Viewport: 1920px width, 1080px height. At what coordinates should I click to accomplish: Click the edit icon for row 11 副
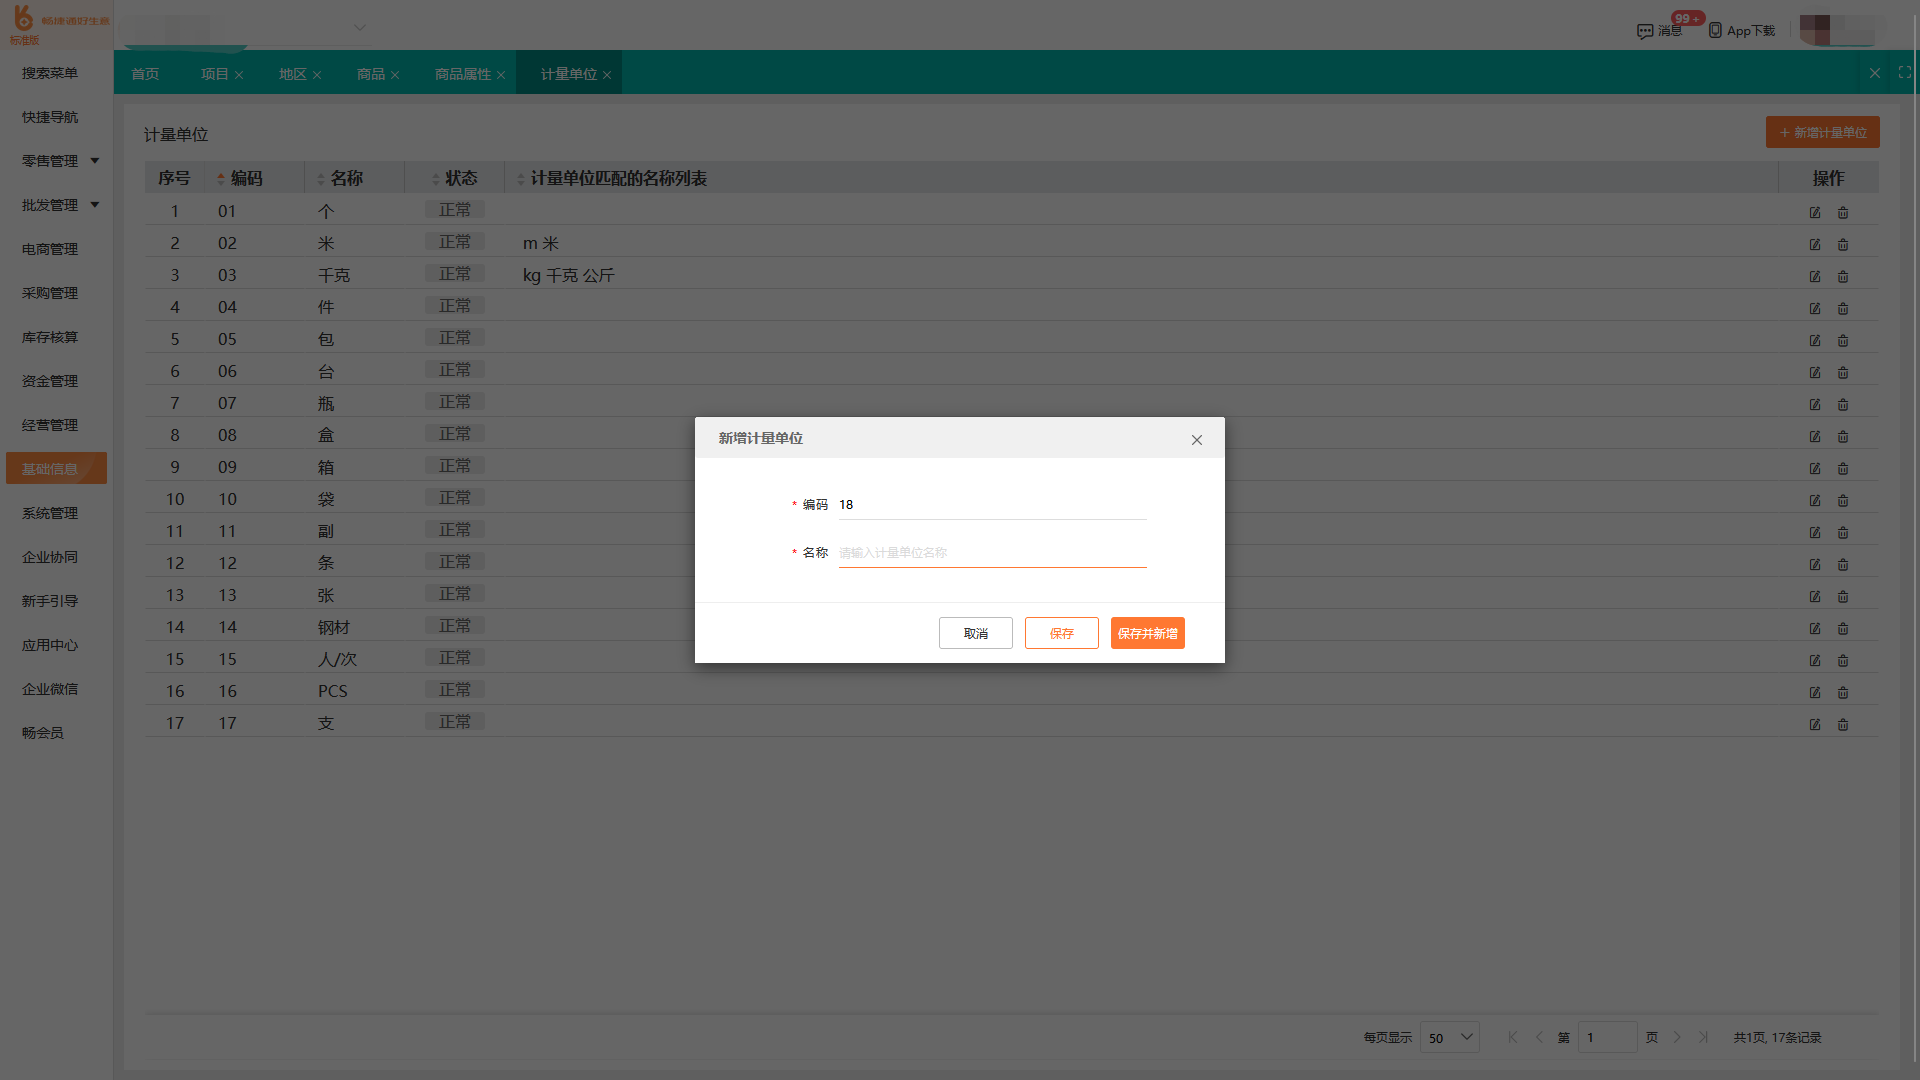coord(1815,531)
